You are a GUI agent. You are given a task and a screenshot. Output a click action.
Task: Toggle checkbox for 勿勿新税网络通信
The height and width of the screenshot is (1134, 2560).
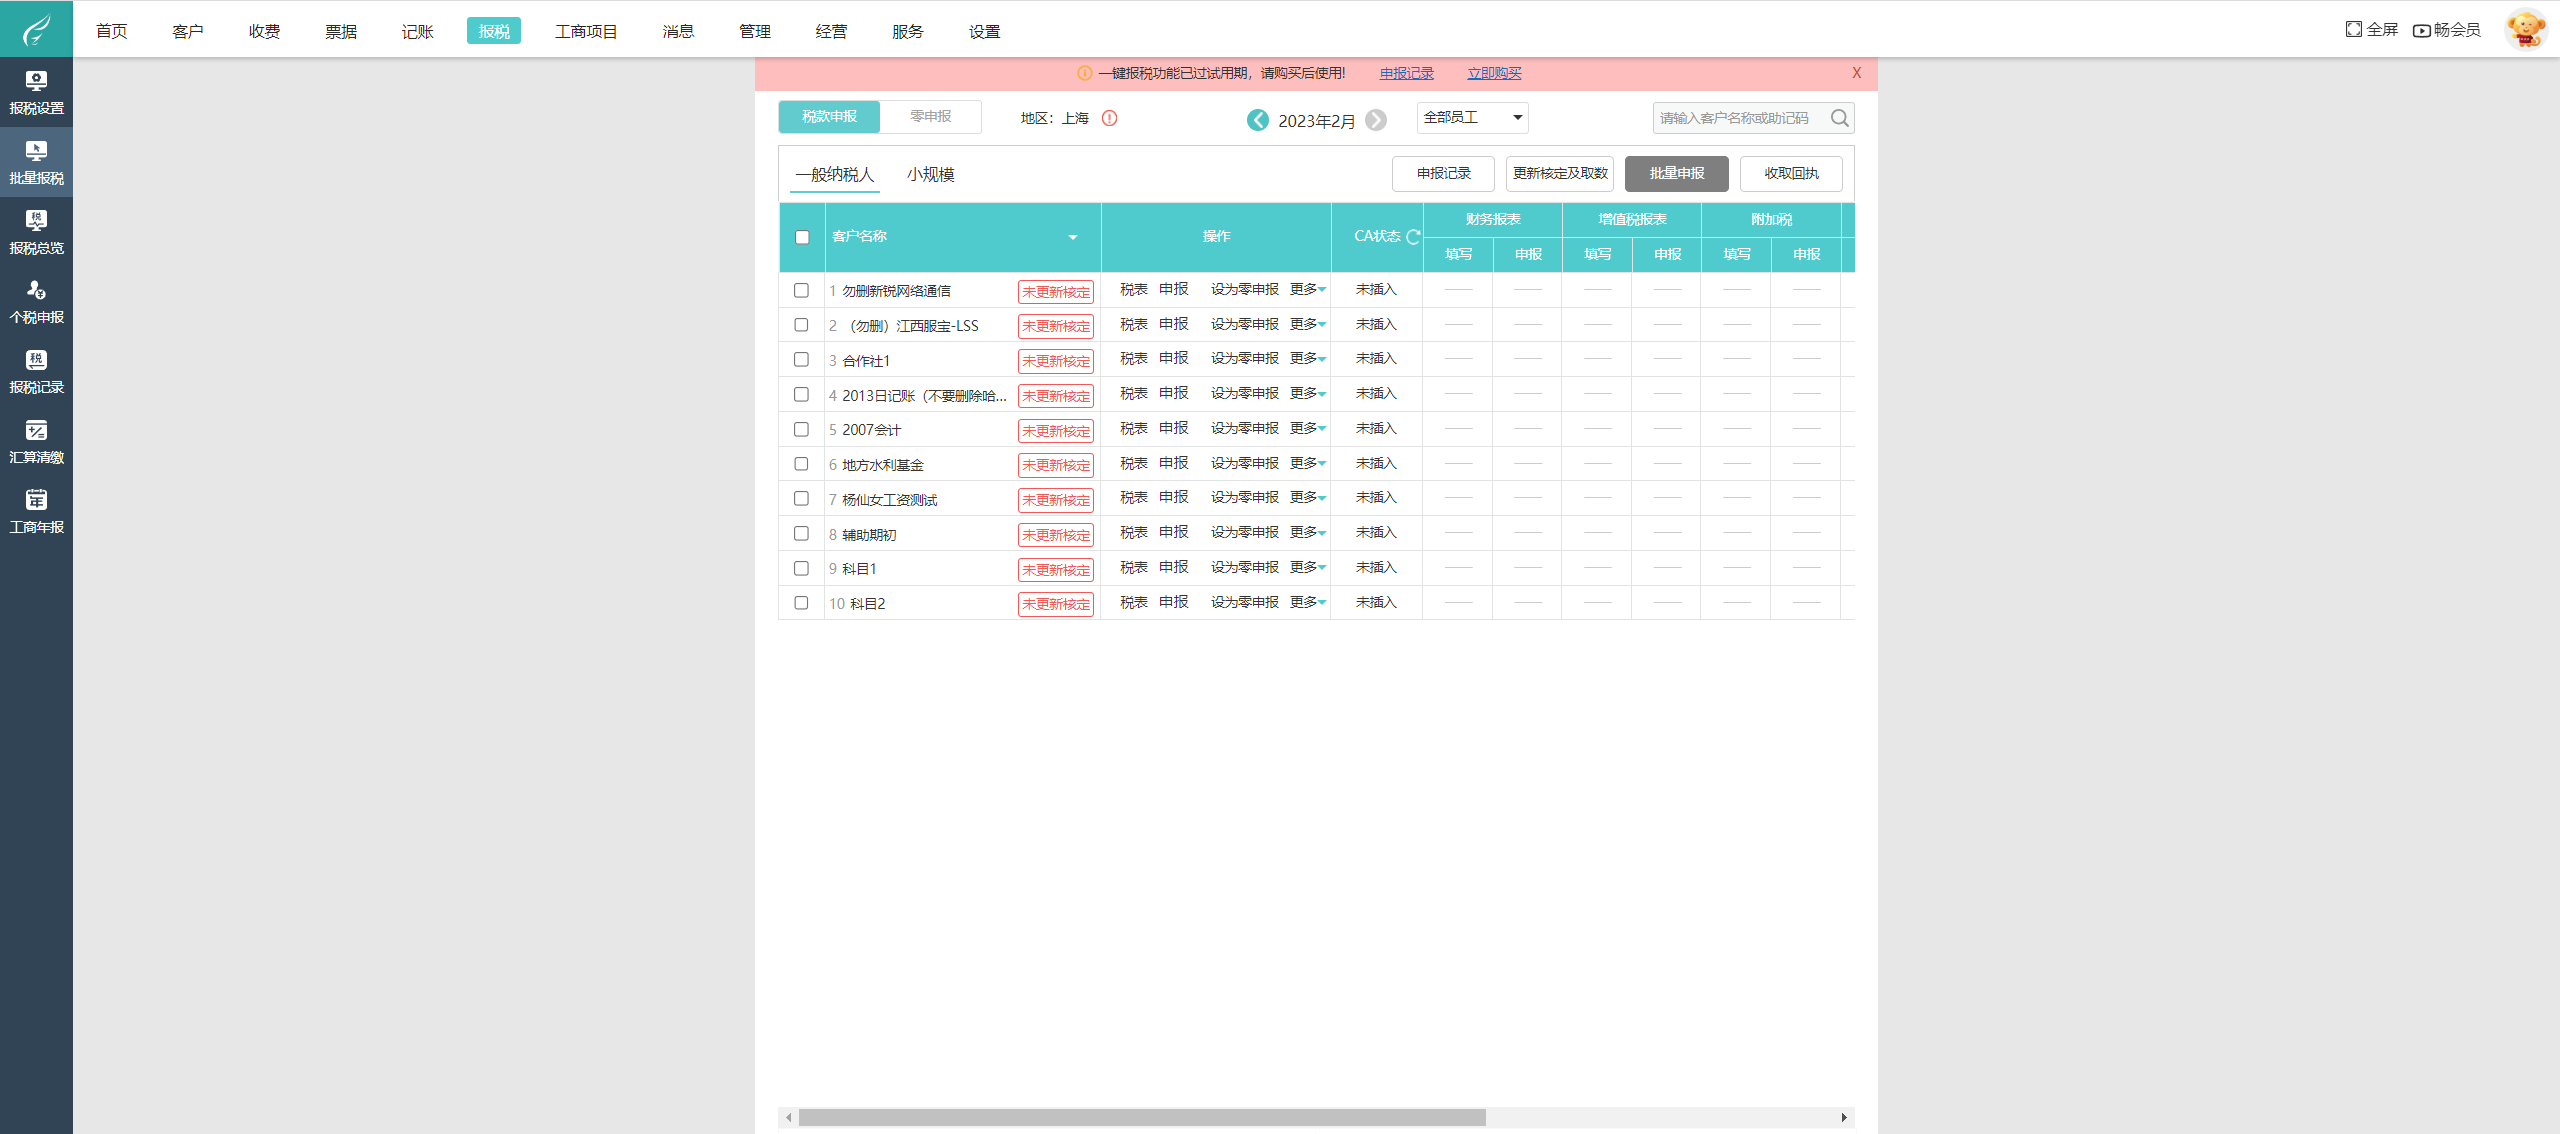point(800,290)
